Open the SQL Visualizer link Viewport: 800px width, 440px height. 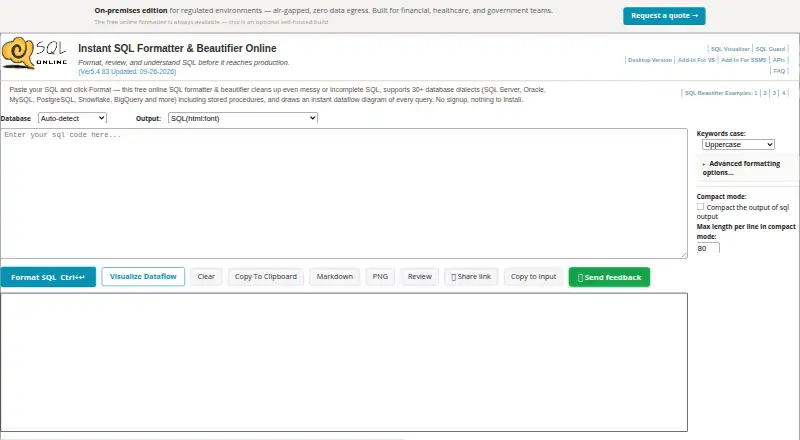click(730, 49)
